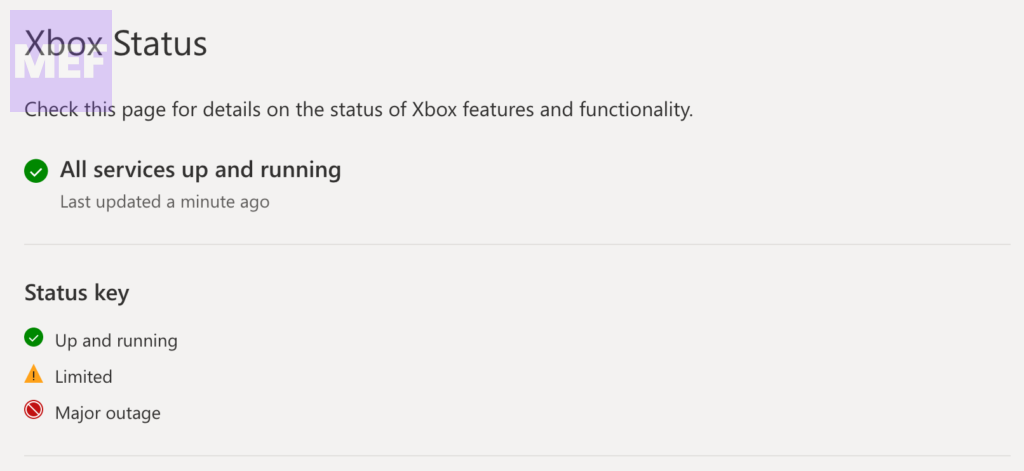
Task: Click the Major outage legend label
Action: (107, 413)
